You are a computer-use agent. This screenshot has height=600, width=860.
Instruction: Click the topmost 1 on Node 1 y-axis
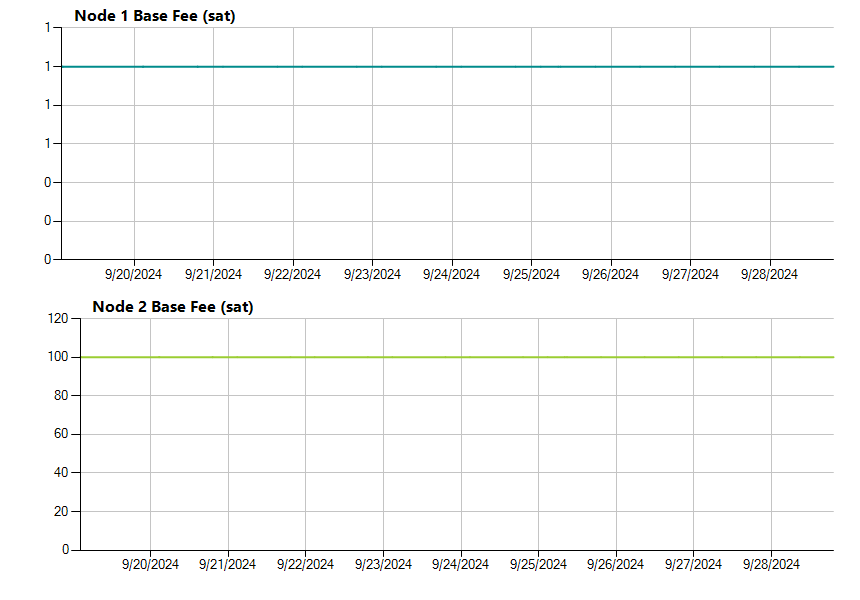[46, 29]
